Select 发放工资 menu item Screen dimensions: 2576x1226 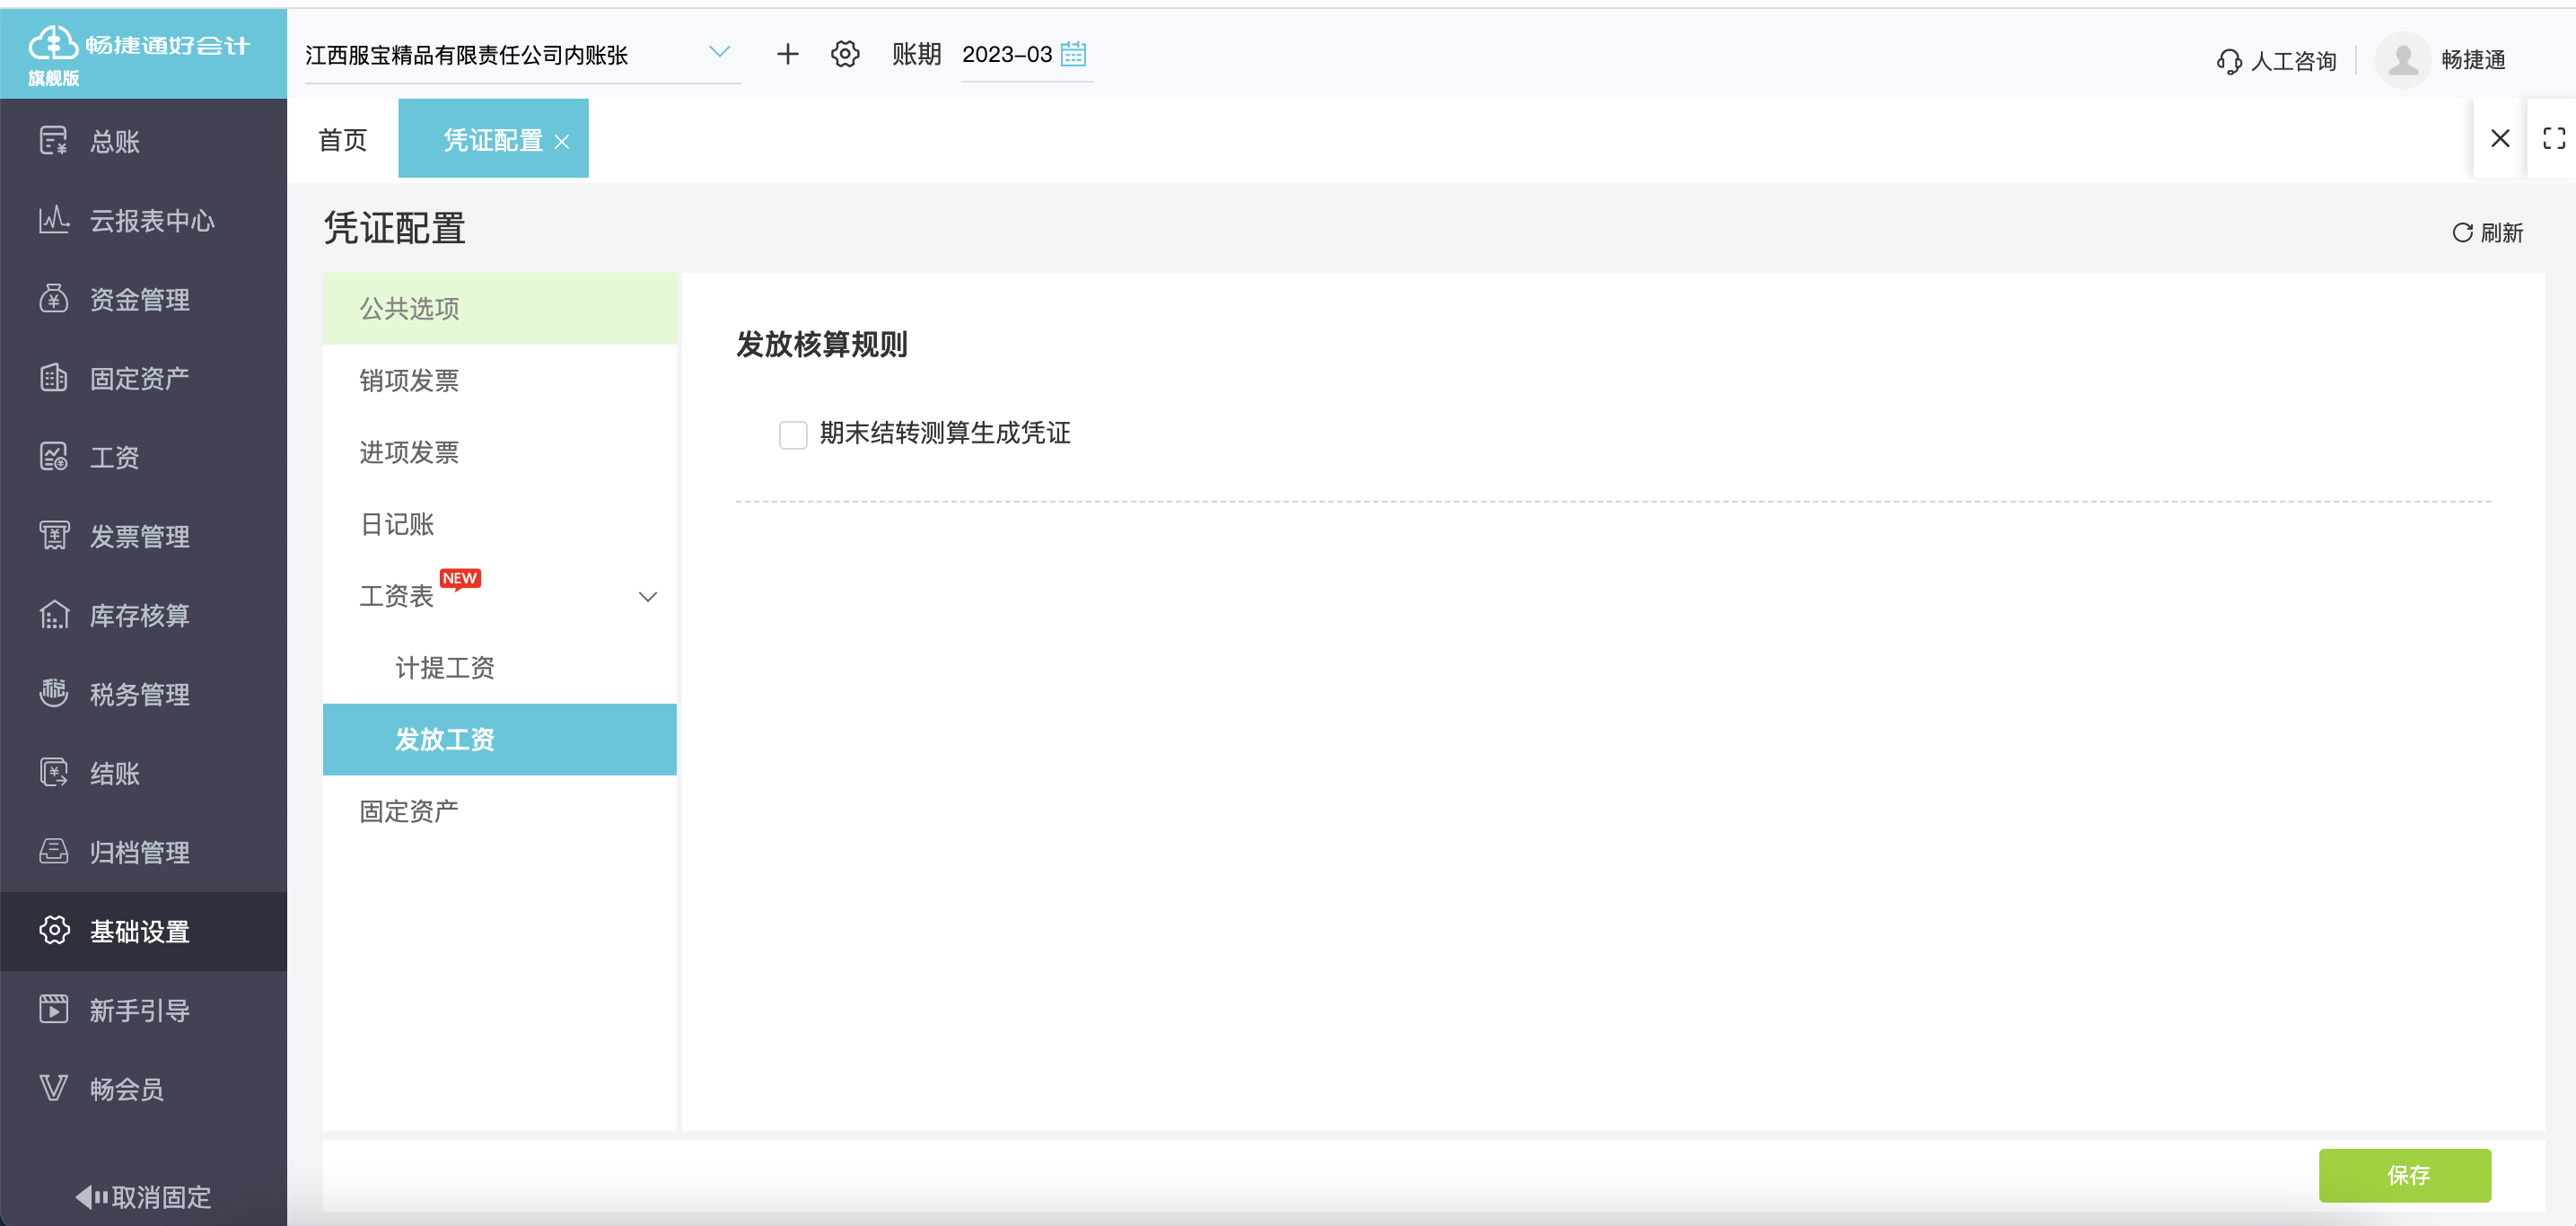[x=499, y=740]
